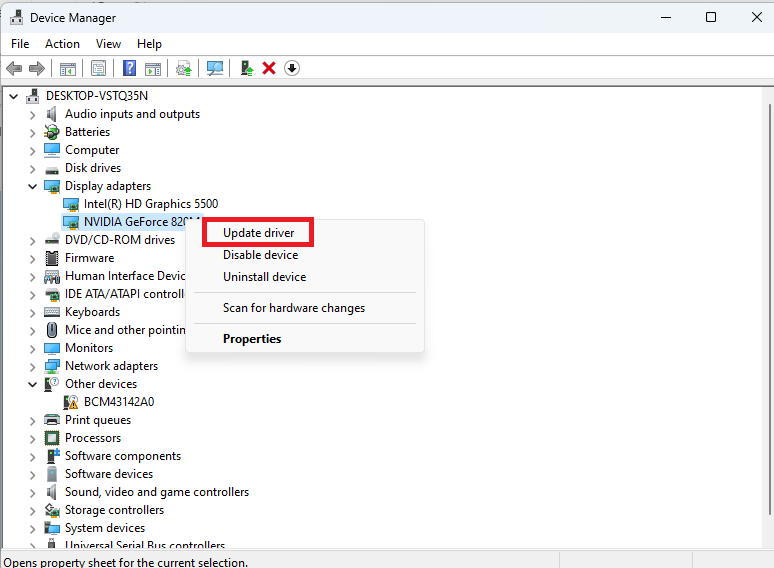The width and height of the screenshot is (774, 568).
Task: Select the Software devices row
Action: click(x=109, y=474)
